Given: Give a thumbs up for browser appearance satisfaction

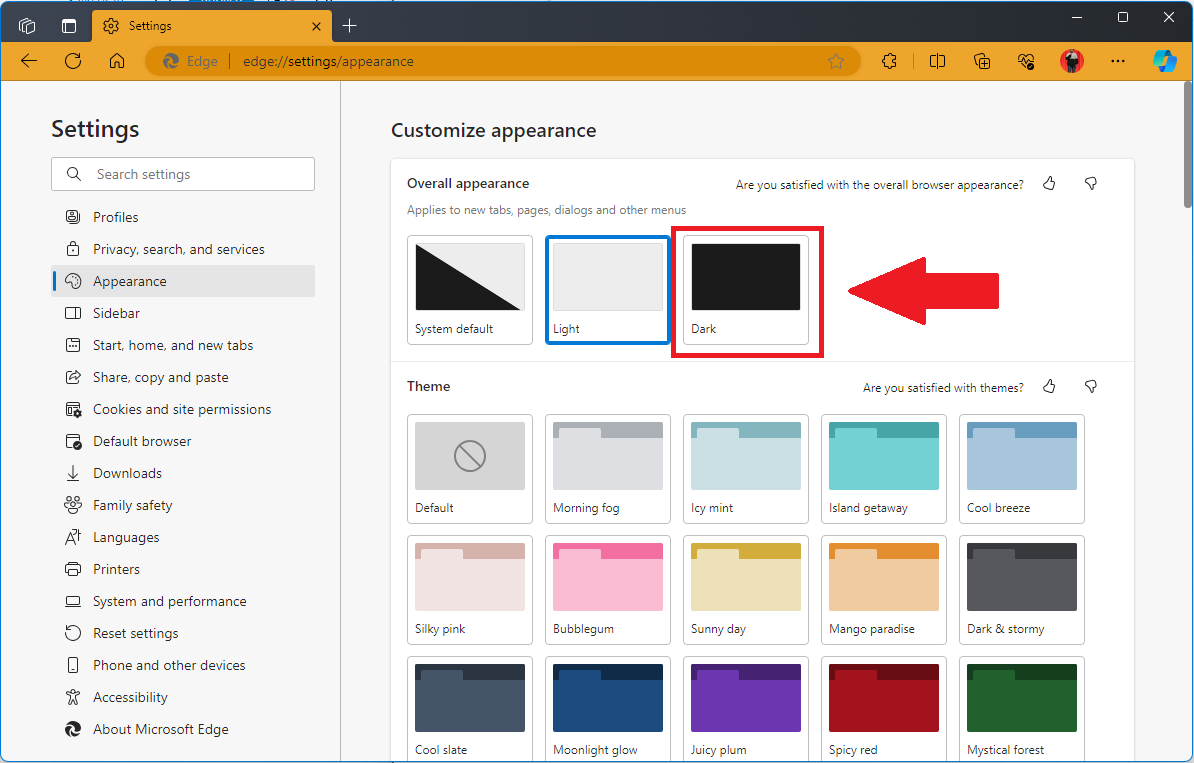Looking at the screenshot, I should tap(1049, 184).
